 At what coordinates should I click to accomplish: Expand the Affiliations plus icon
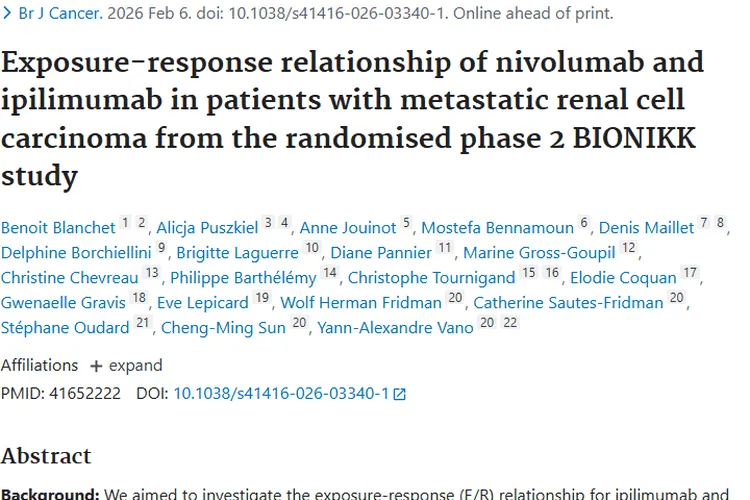click(x=96, y=366)
